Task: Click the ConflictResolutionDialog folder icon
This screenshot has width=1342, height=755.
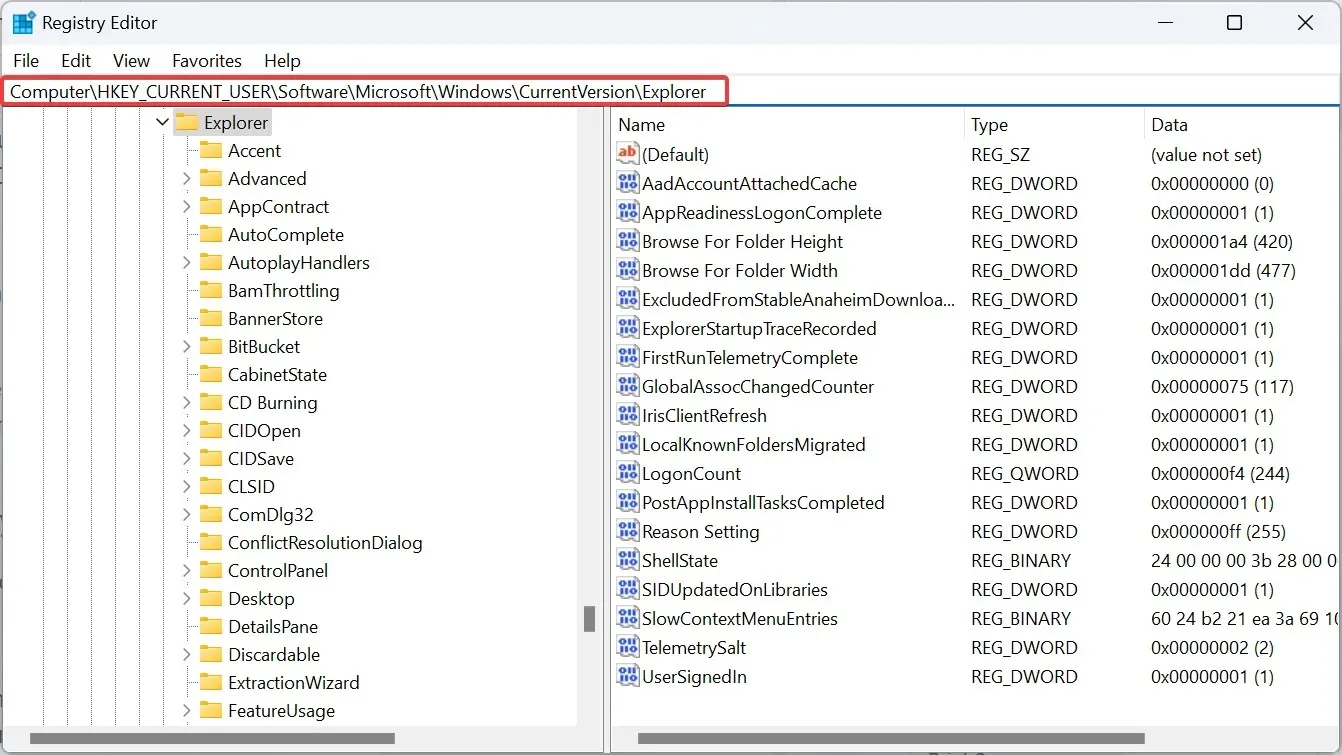Action: tap(211, 542)
